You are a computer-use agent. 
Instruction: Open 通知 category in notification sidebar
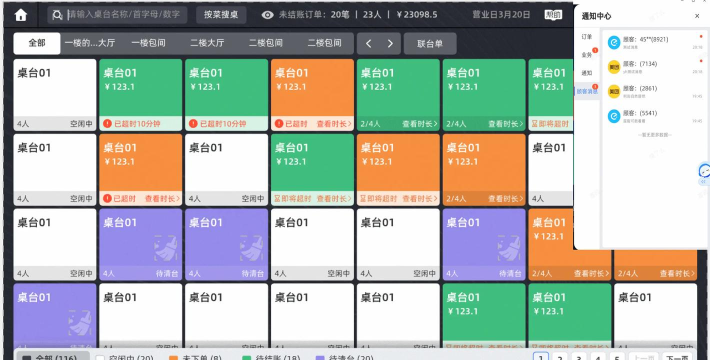(x=587, y=73)
